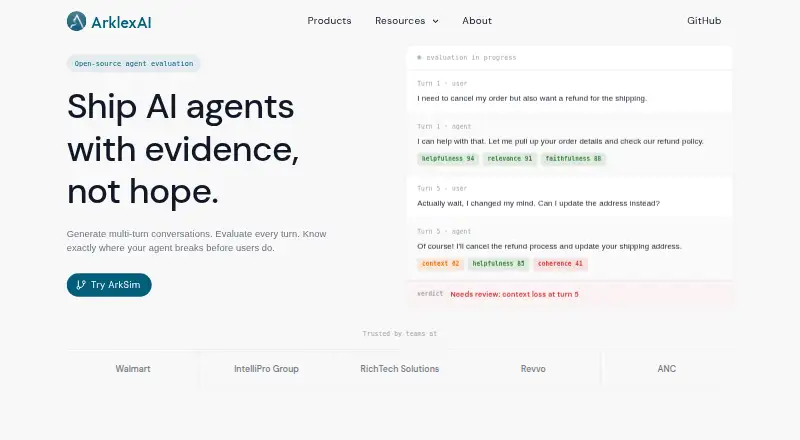Open the GitHub link
Viewport: 800px width, 440px height.
[x=704, y=21]
